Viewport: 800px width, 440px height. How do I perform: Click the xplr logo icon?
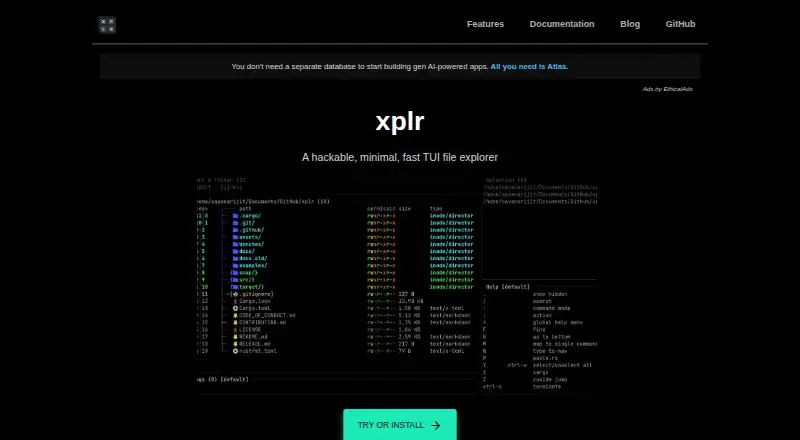tap(107, 25)
